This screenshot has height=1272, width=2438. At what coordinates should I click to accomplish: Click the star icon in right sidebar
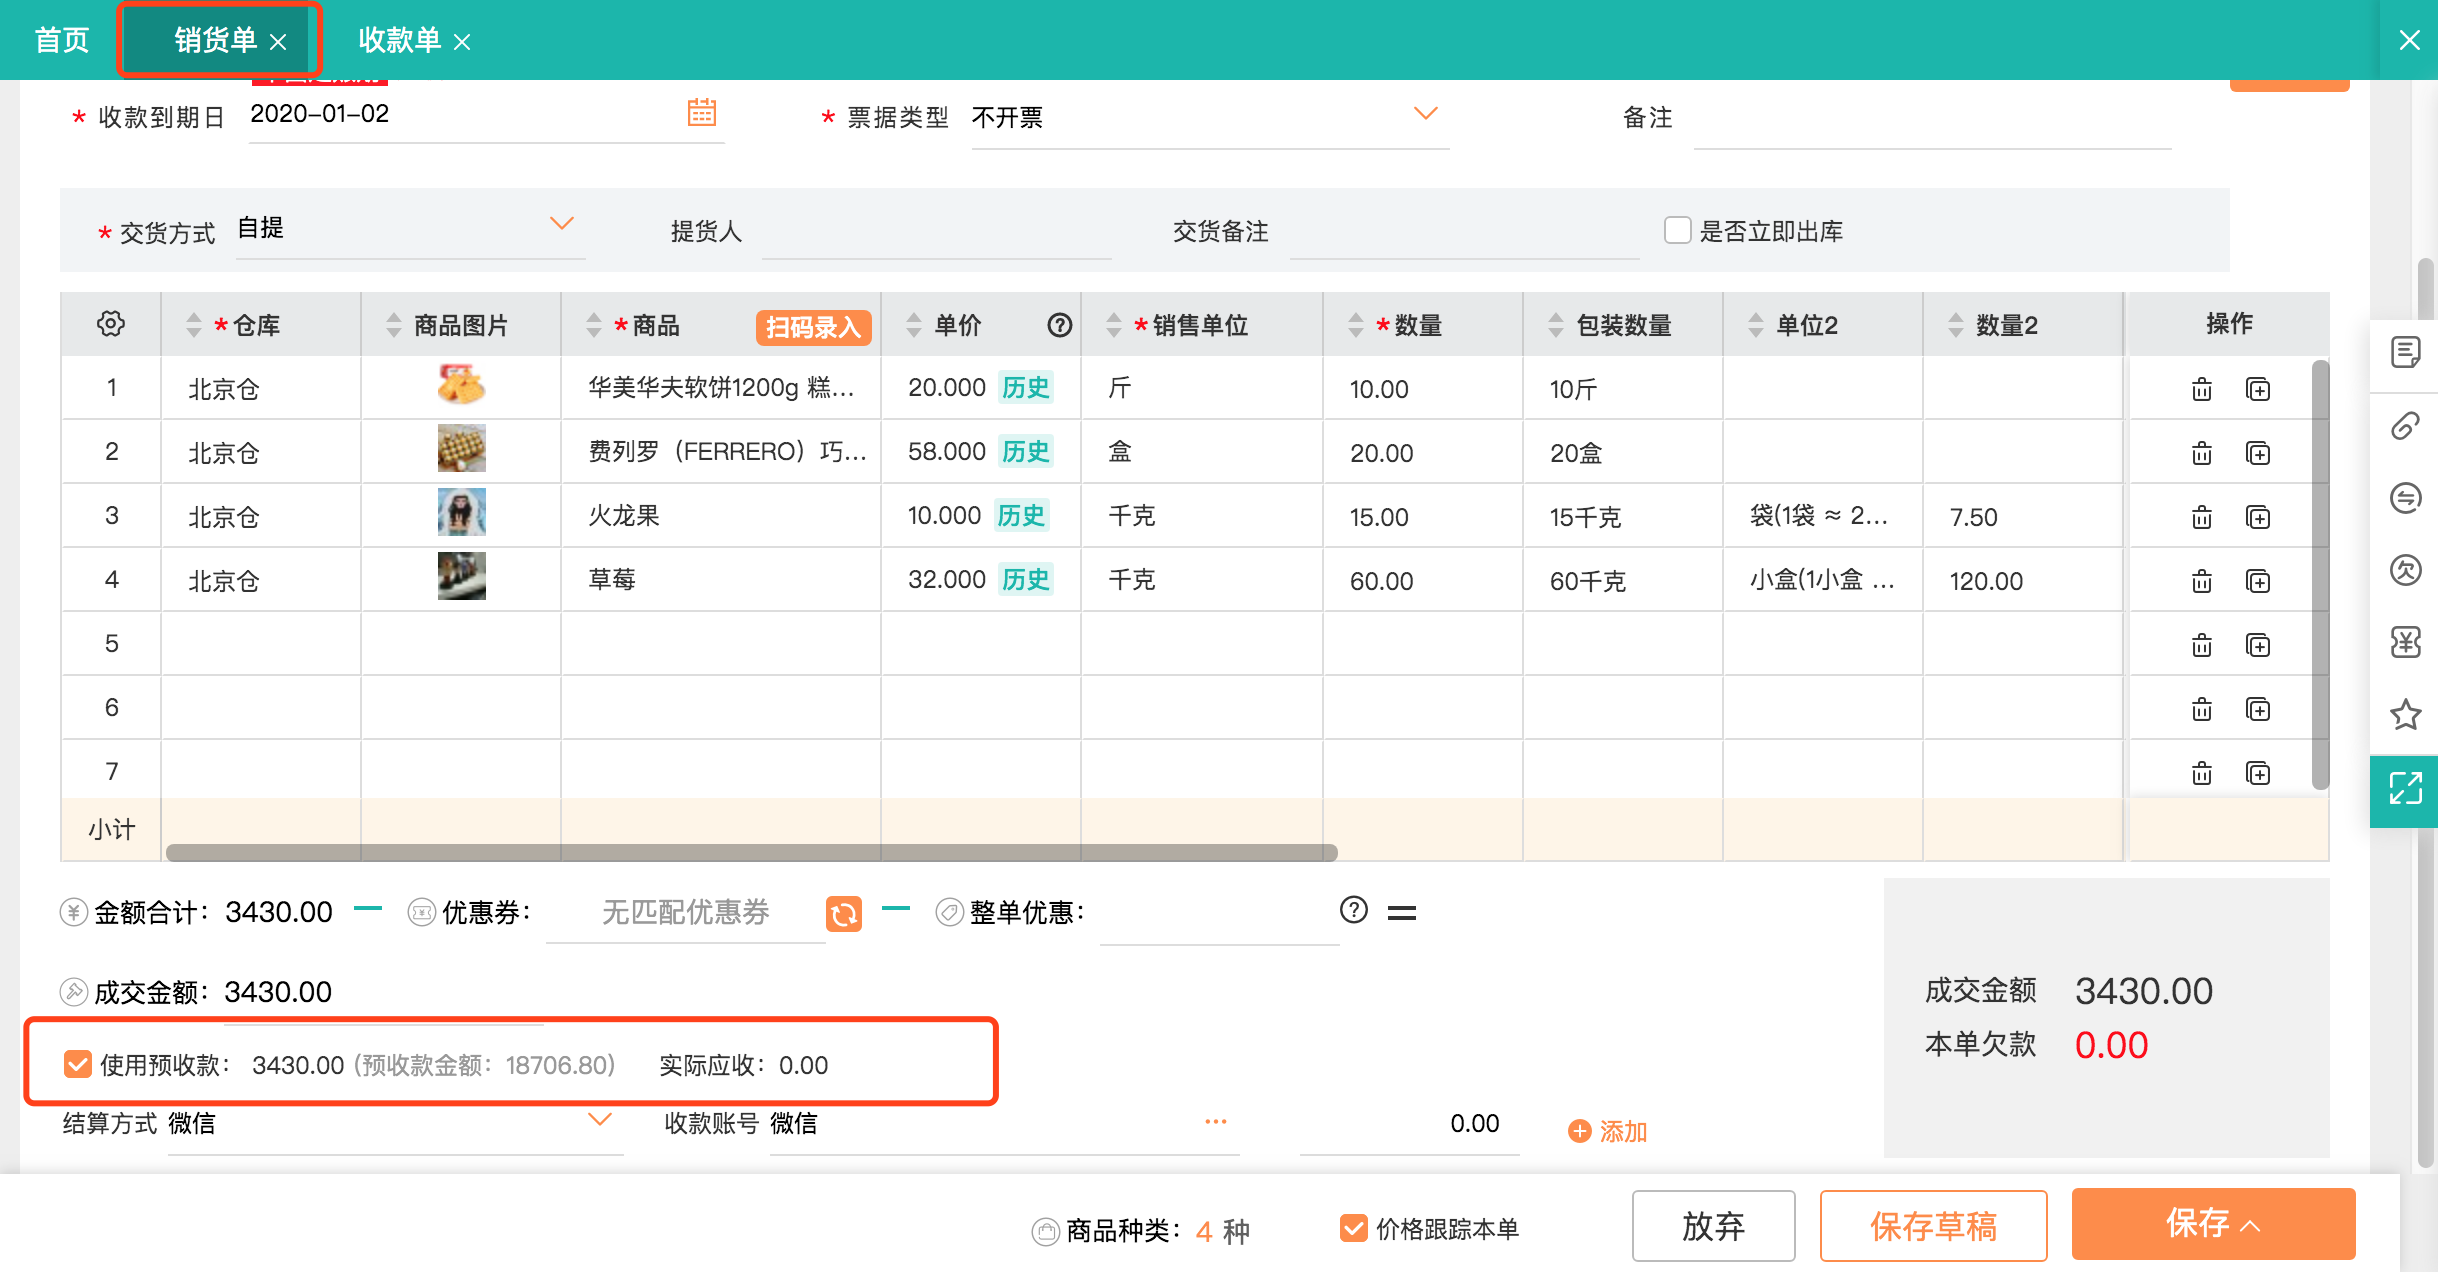point(2406,721)
